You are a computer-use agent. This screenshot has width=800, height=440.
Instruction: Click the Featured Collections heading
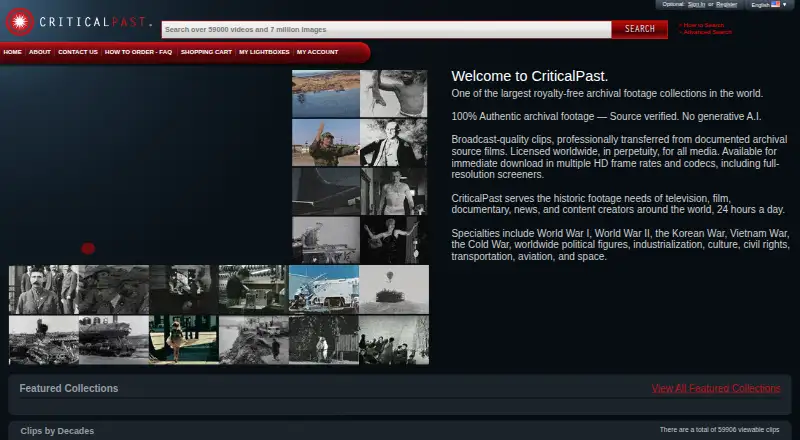69,388
